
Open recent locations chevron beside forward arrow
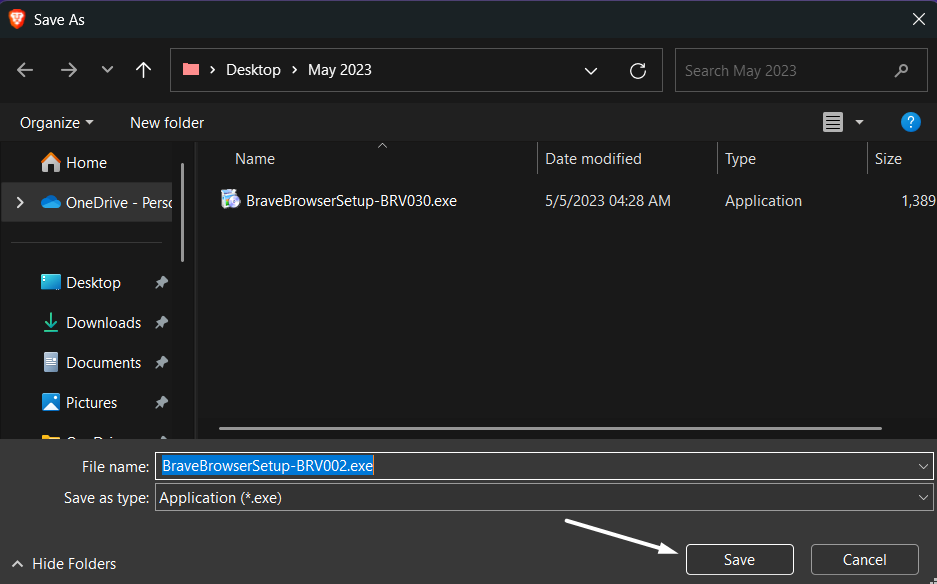(107, 70)
